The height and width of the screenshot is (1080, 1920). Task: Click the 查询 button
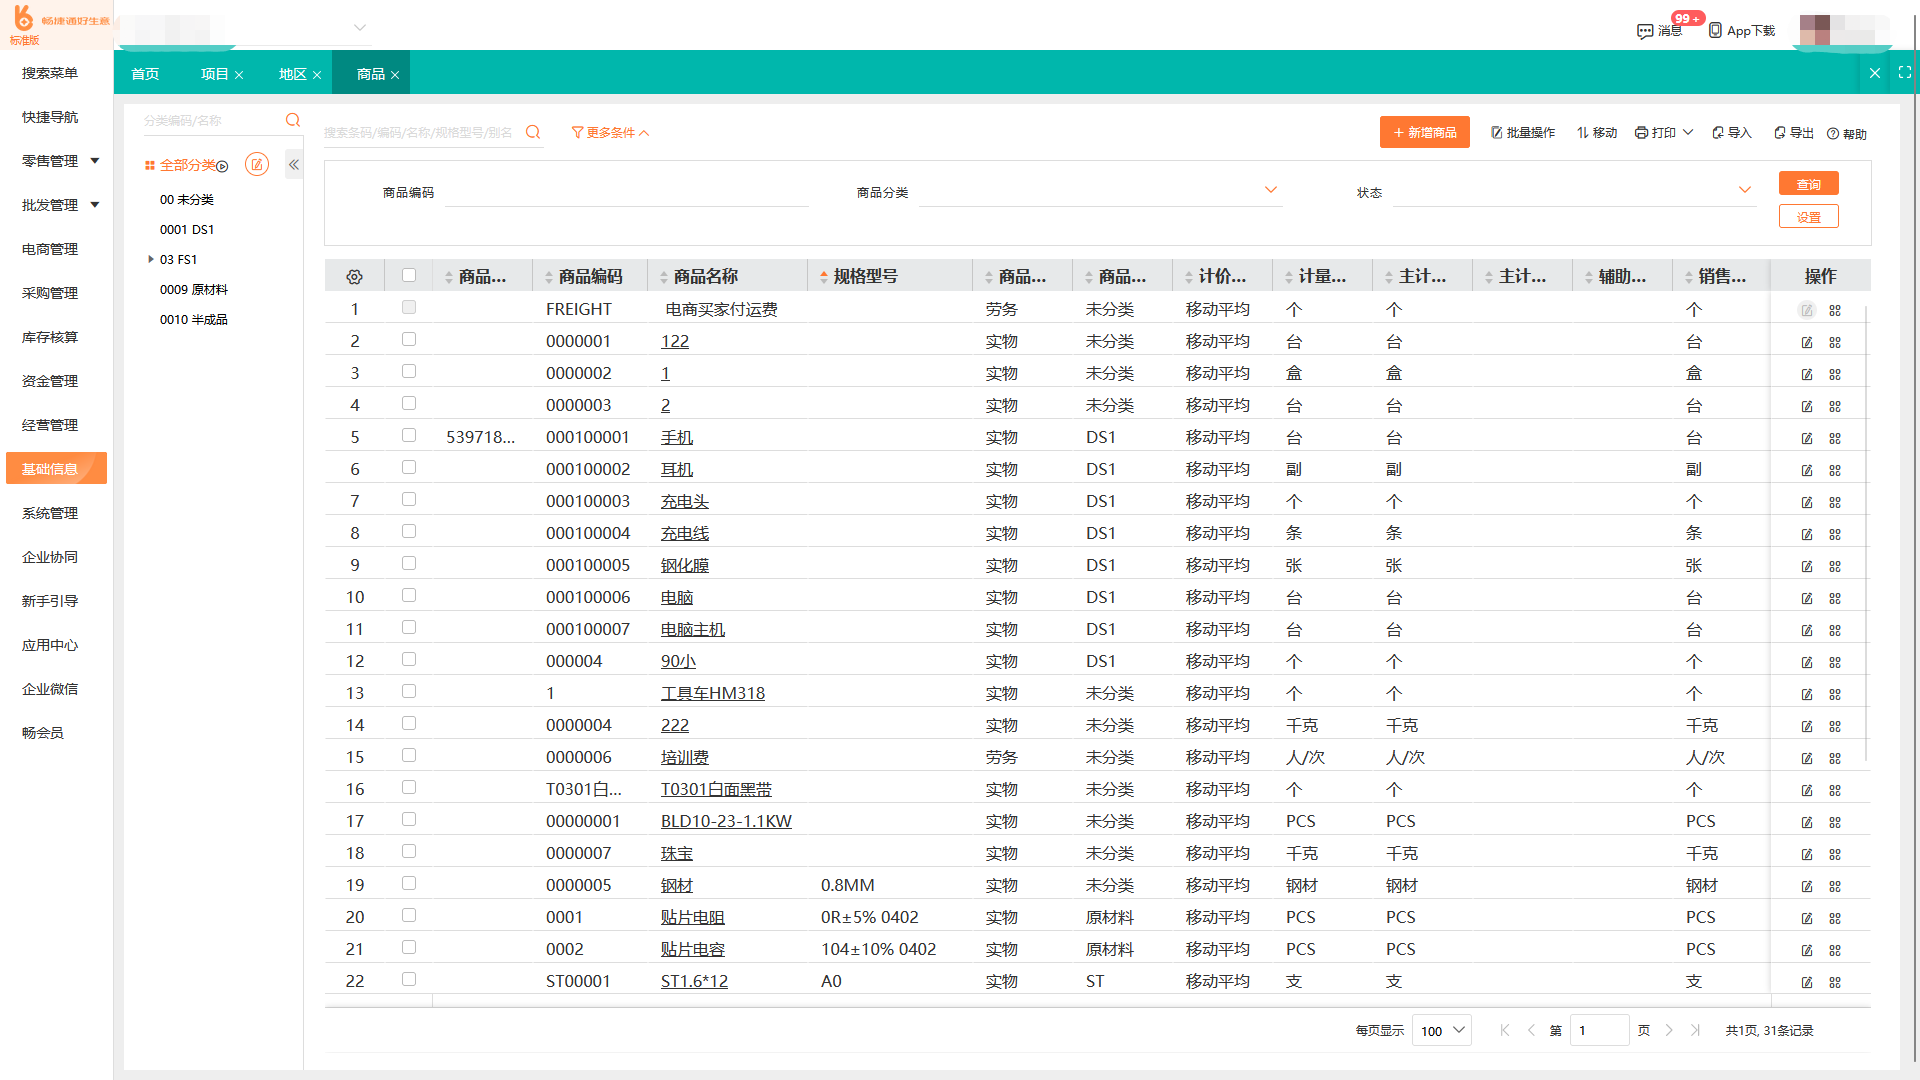pyautogui.click(x=1808, y=183)
